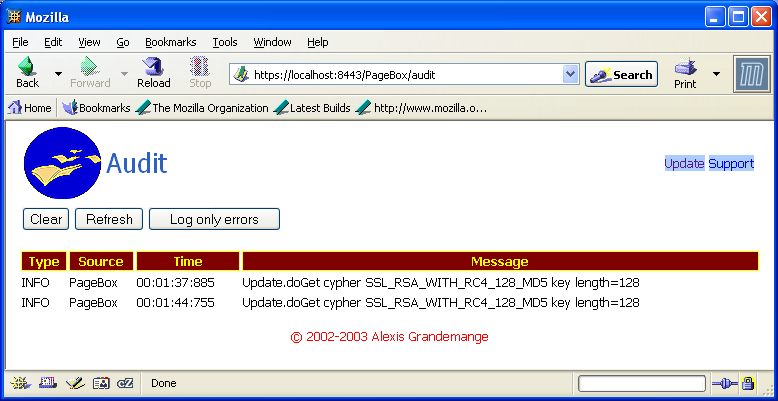Image resolution: width=778 pixels, height=401 pixels.
Task: Click the Reload page icon
Action: coord(153,72)
